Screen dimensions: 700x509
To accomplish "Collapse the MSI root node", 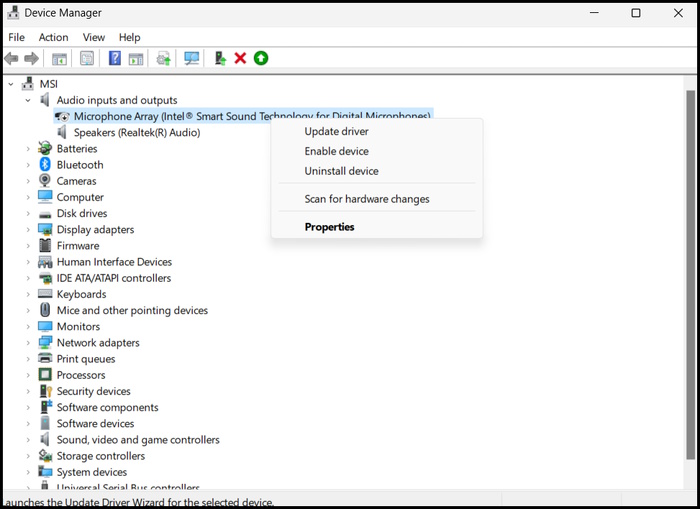I will click(x=13, y=84).
